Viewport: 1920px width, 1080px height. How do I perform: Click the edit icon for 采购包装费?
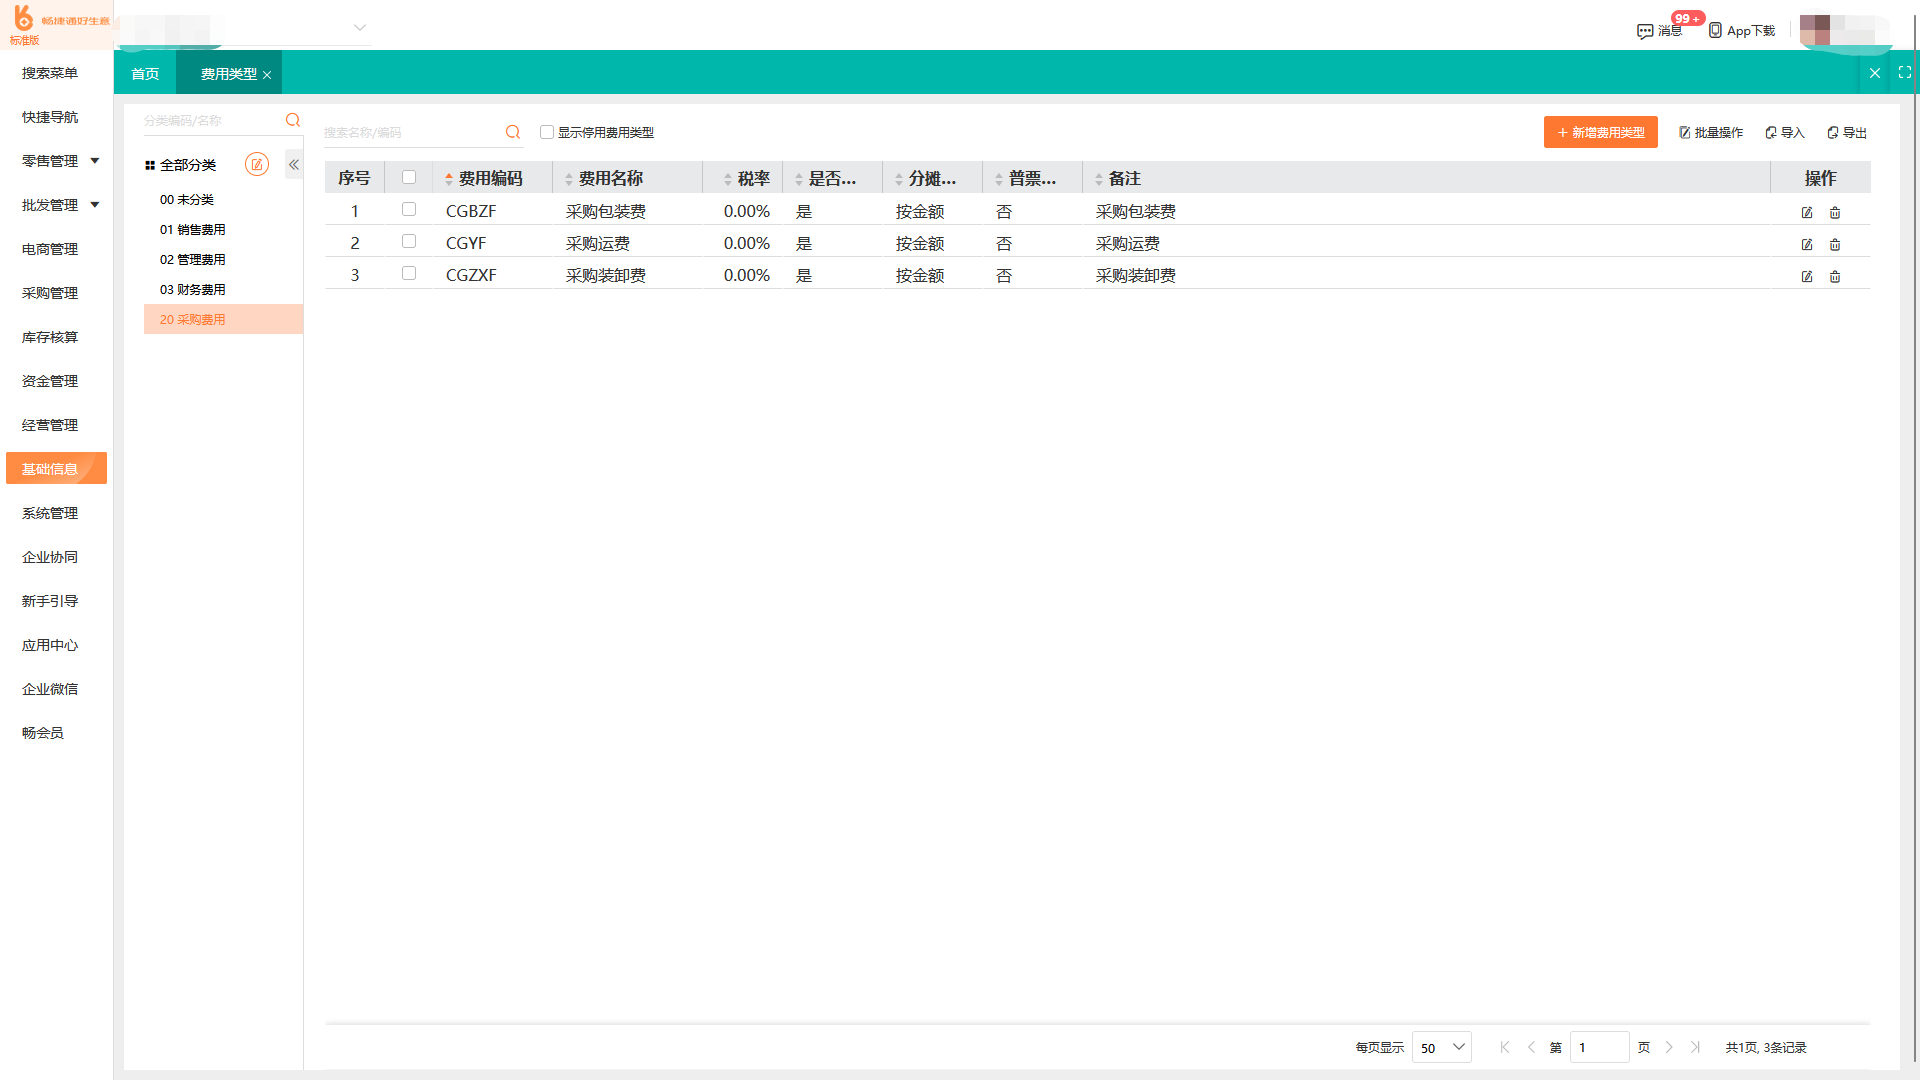pos(1807,211)
